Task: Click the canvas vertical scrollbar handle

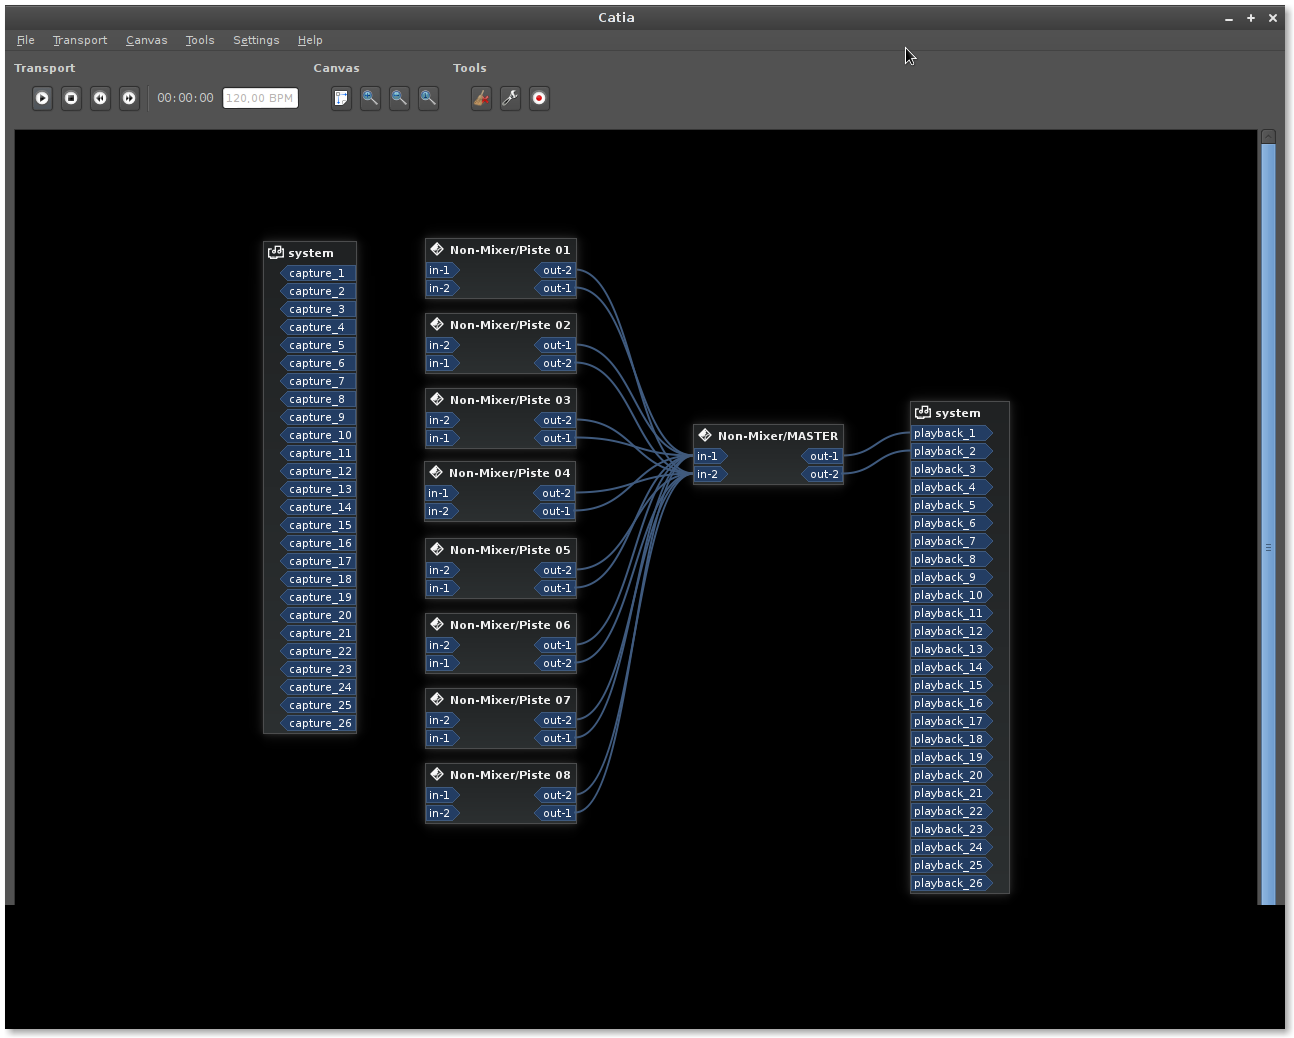Action: click(1268, 546)
